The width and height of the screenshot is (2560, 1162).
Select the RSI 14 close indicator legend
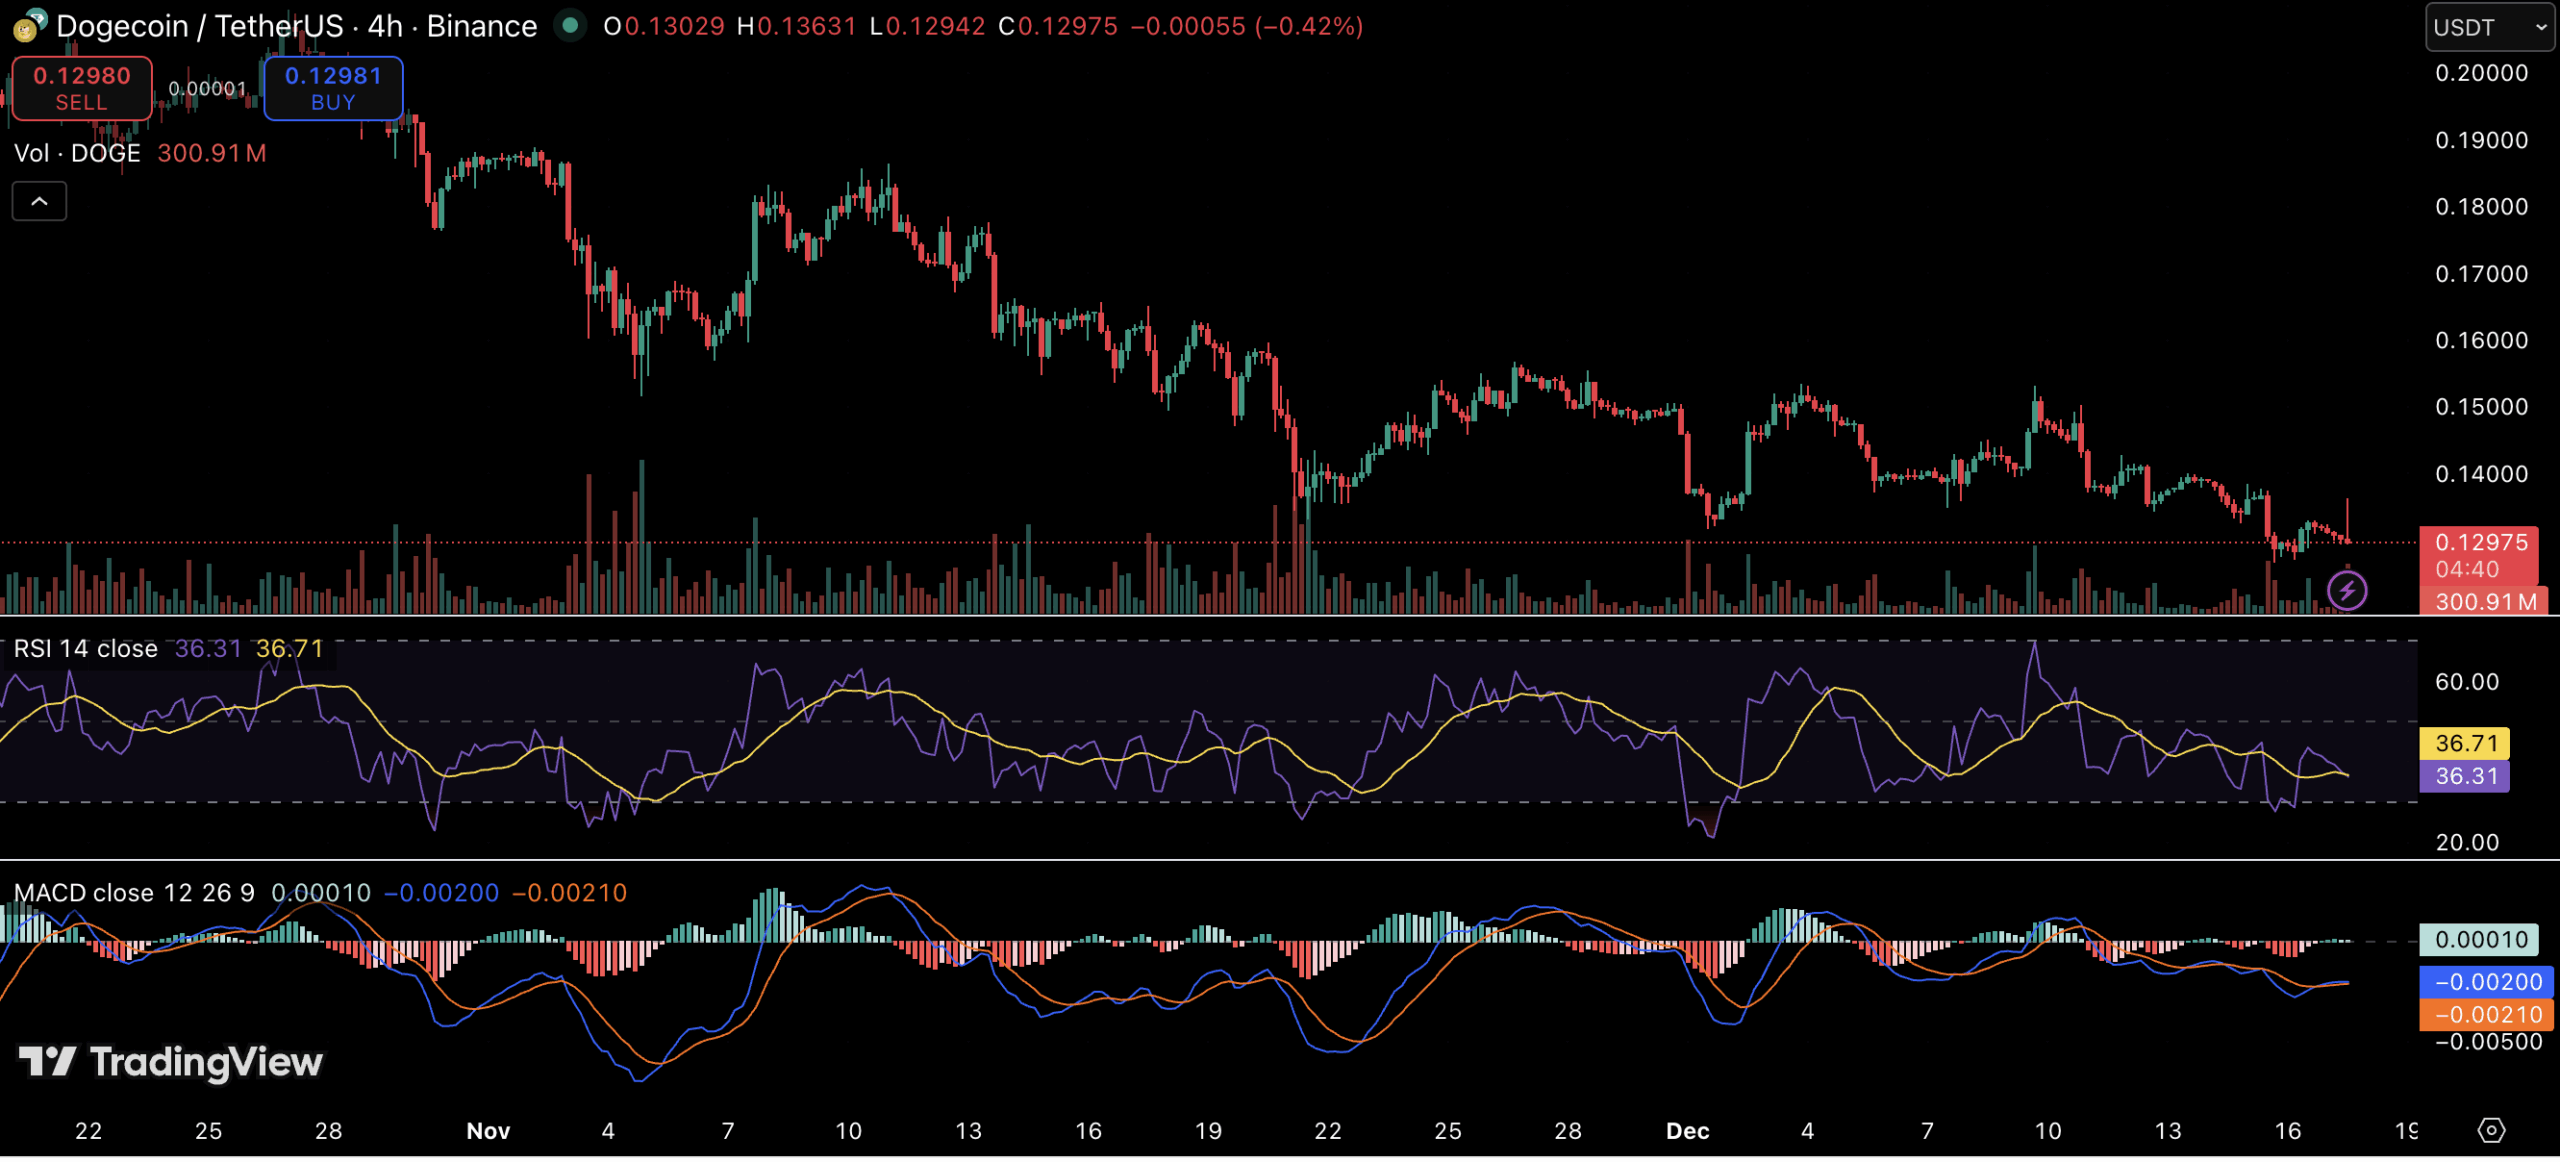[86, 649]
